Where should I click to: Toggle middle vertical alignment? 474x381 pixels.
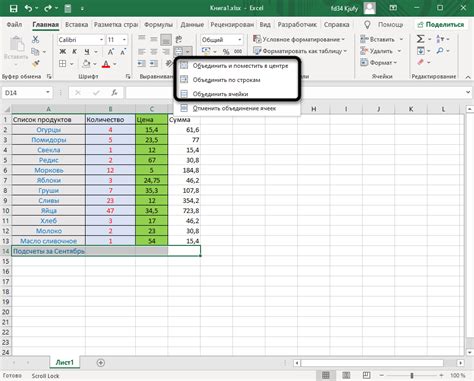coord(154,40)
